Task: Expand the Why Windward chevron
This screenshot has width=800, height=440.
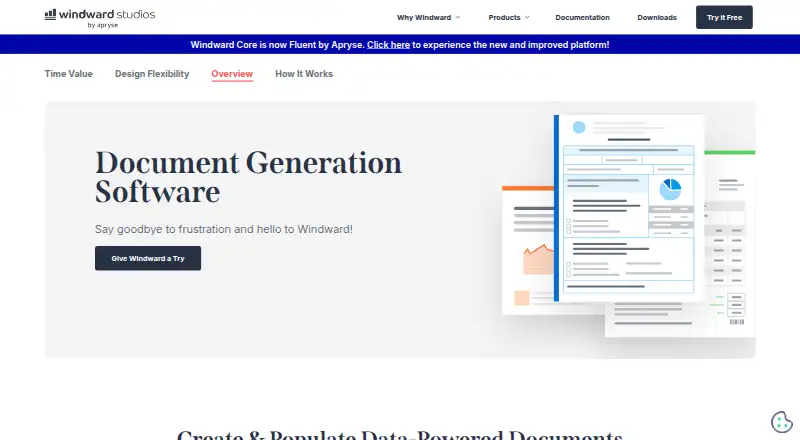Action: pyautogui.click(x=458, y=17)
